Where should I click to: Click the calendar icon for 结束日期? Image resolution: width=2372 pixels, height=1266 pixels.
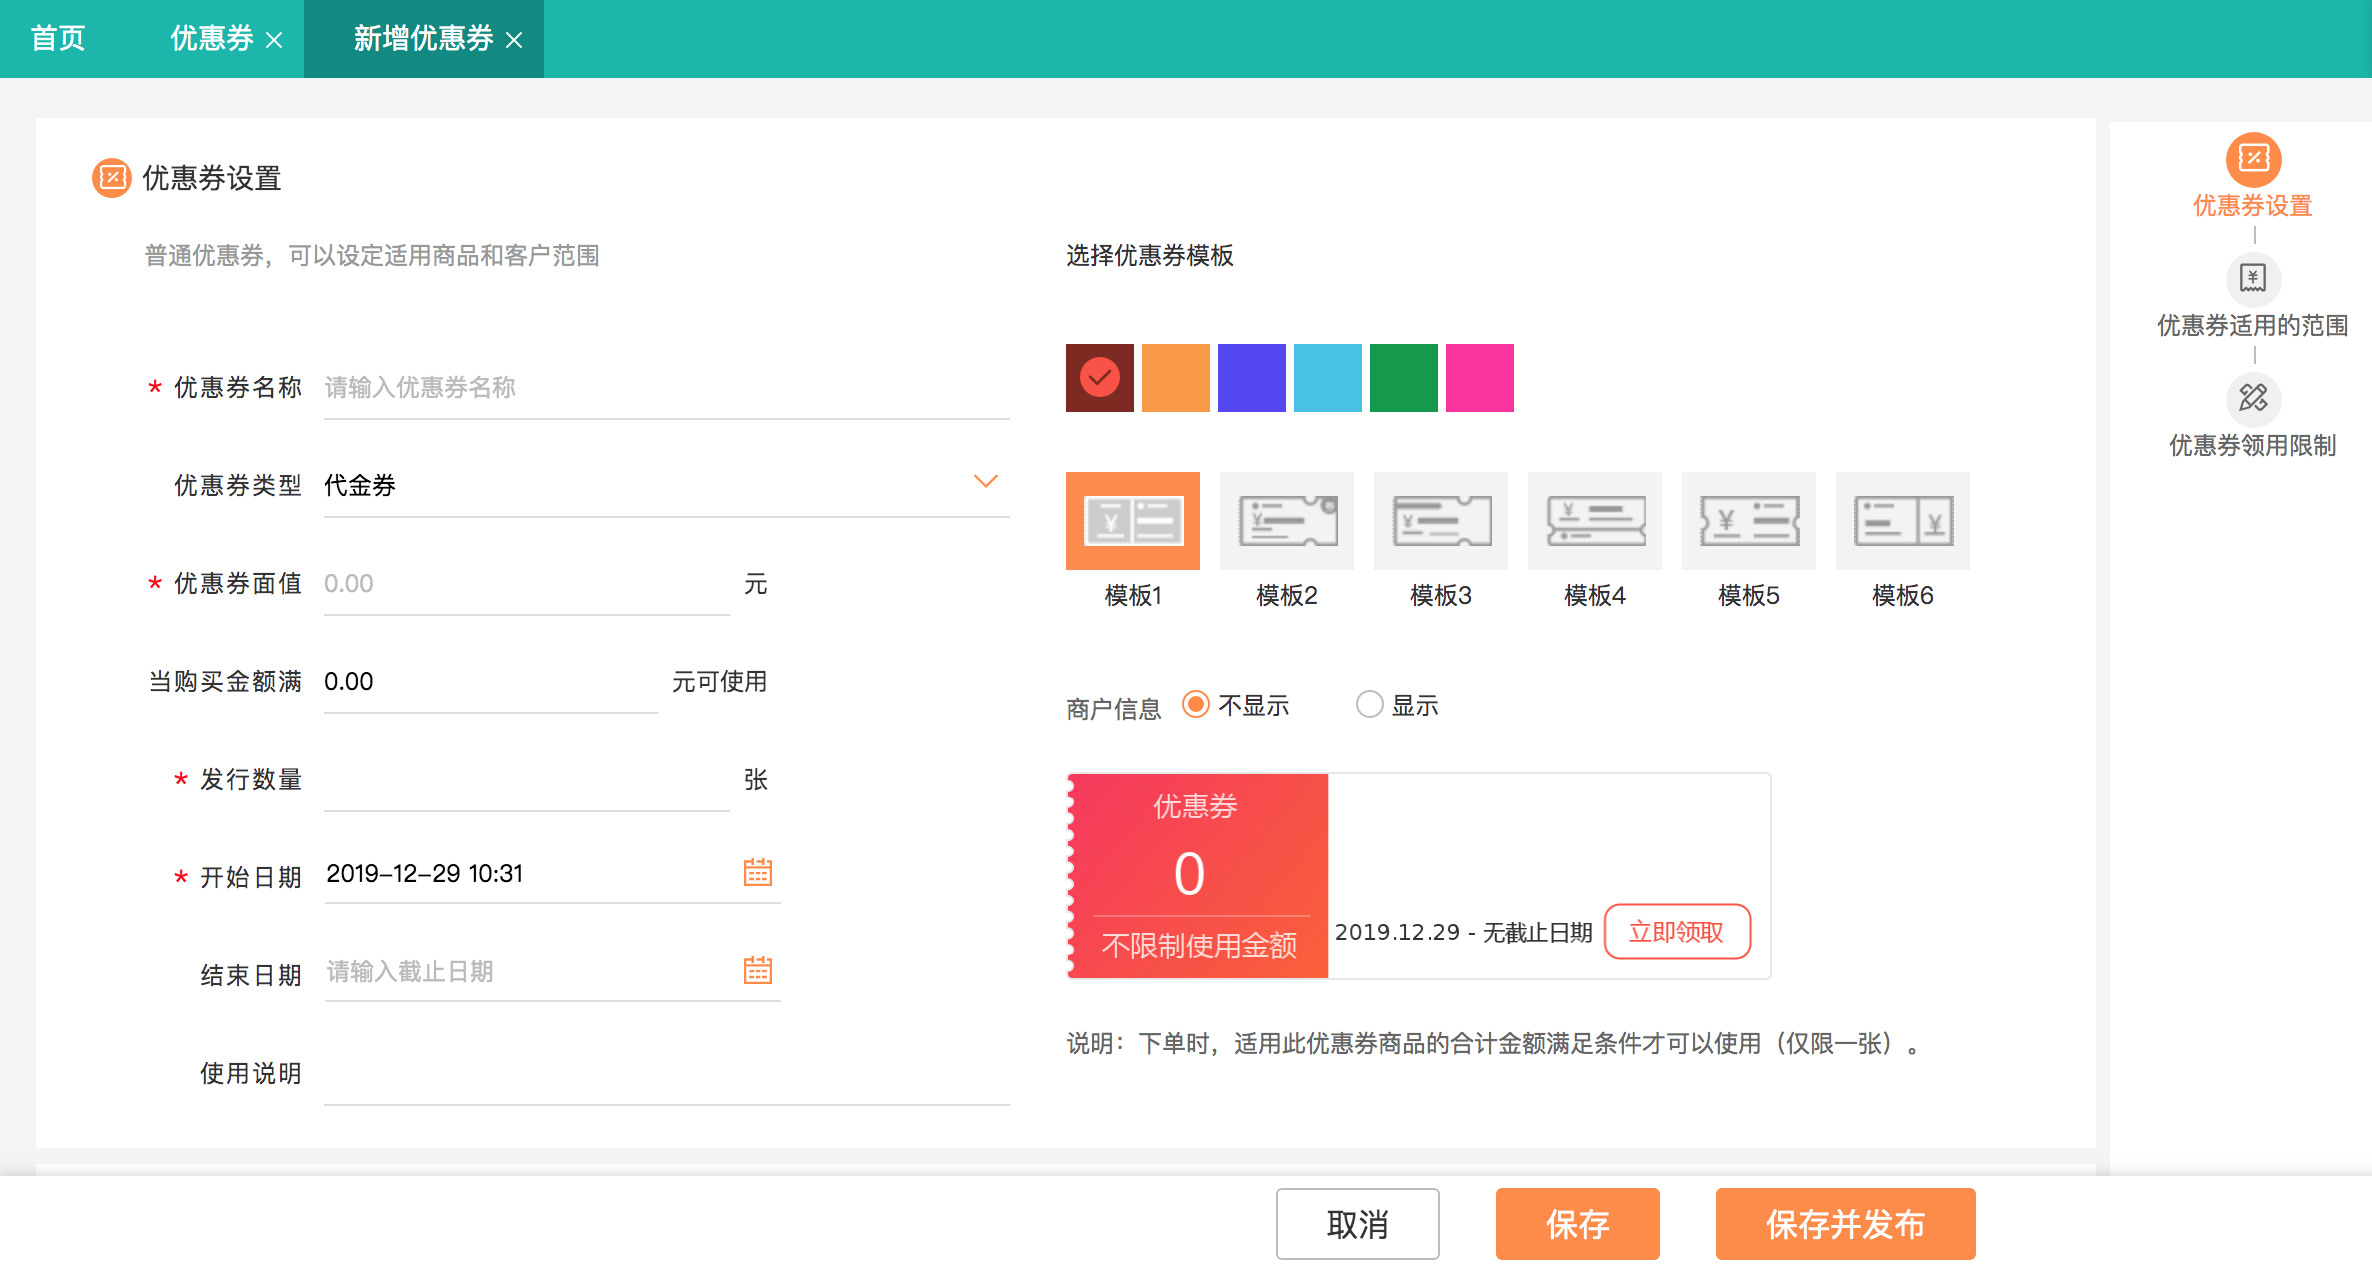click(x=758, y=970)
